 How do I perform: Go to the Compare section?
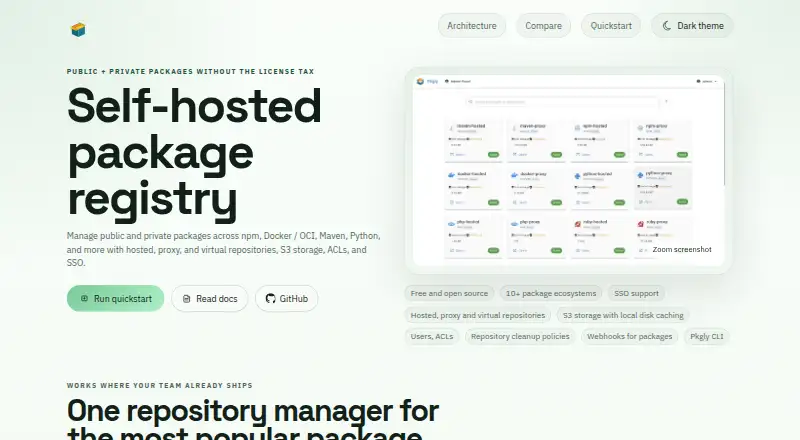coord(543,26)
